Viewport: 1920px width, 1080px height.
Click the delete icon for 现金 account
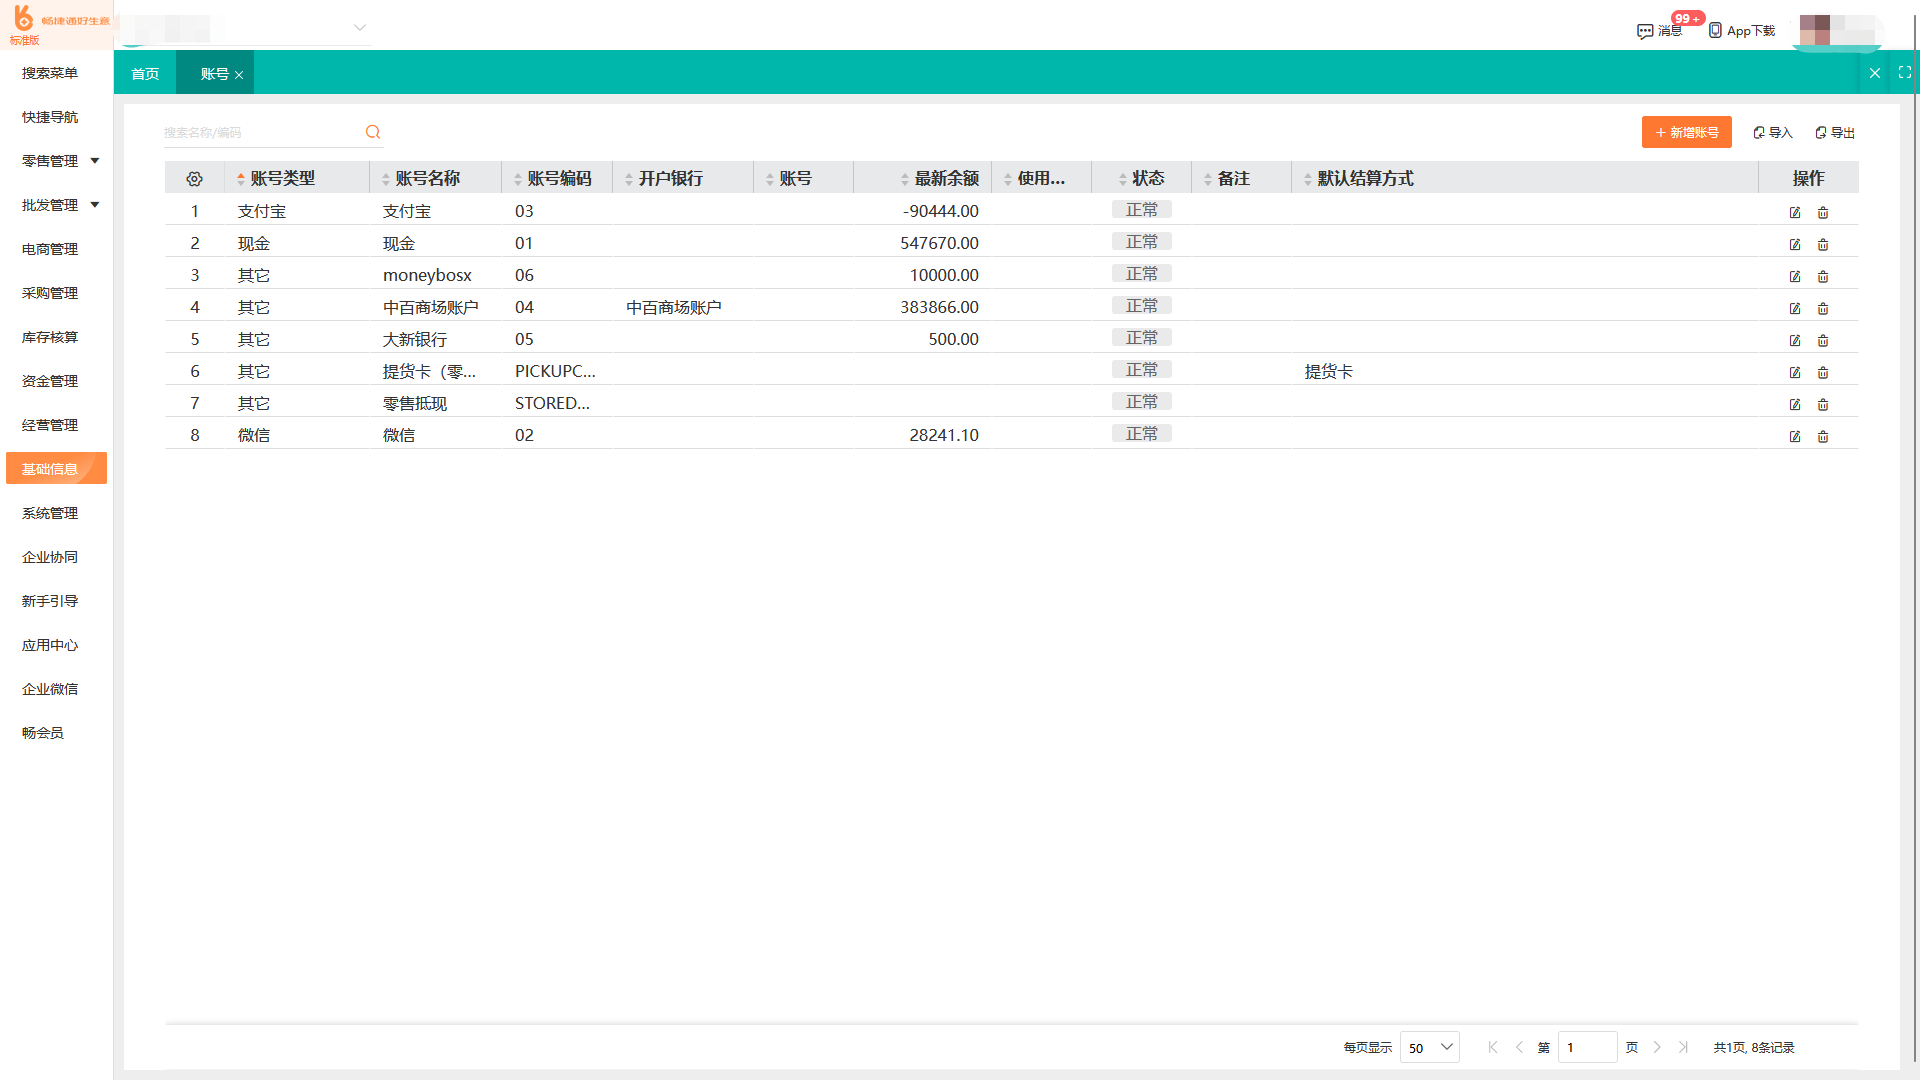1824,243
